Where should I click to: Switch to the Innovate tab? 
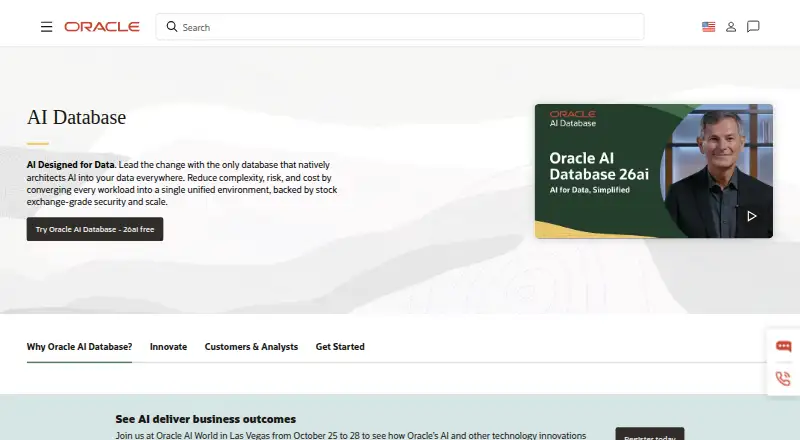168,347
